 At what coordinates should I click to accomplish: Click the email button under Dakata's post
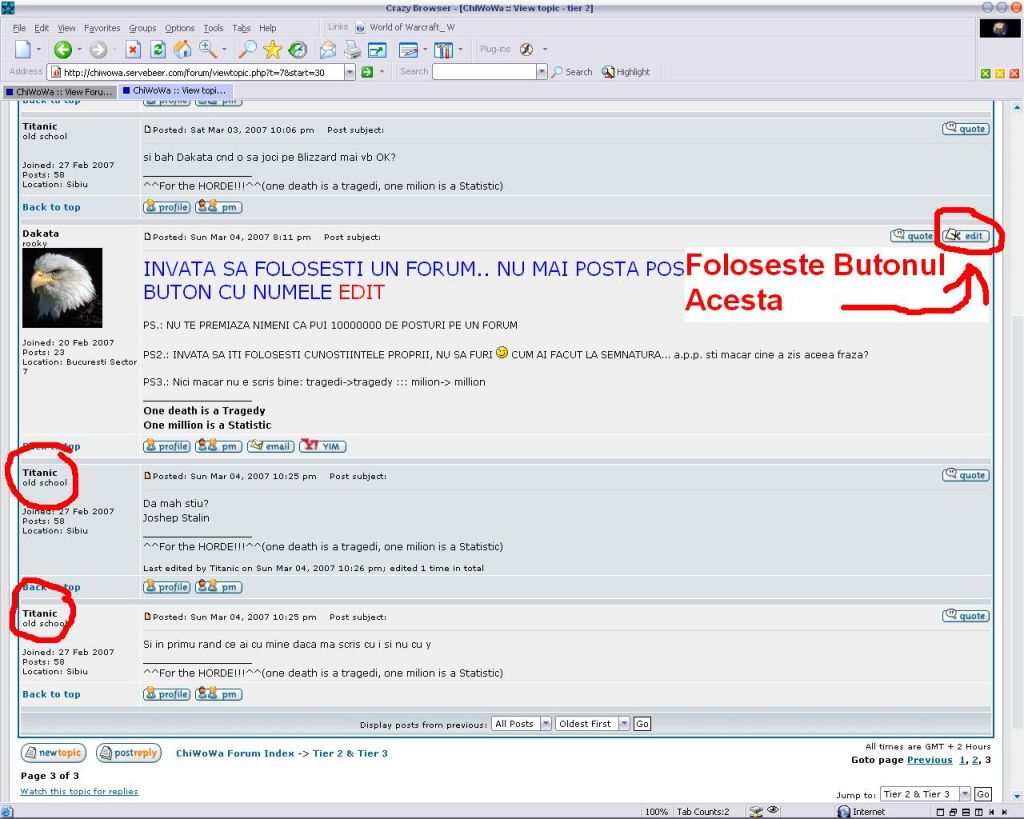click(270, 446)
